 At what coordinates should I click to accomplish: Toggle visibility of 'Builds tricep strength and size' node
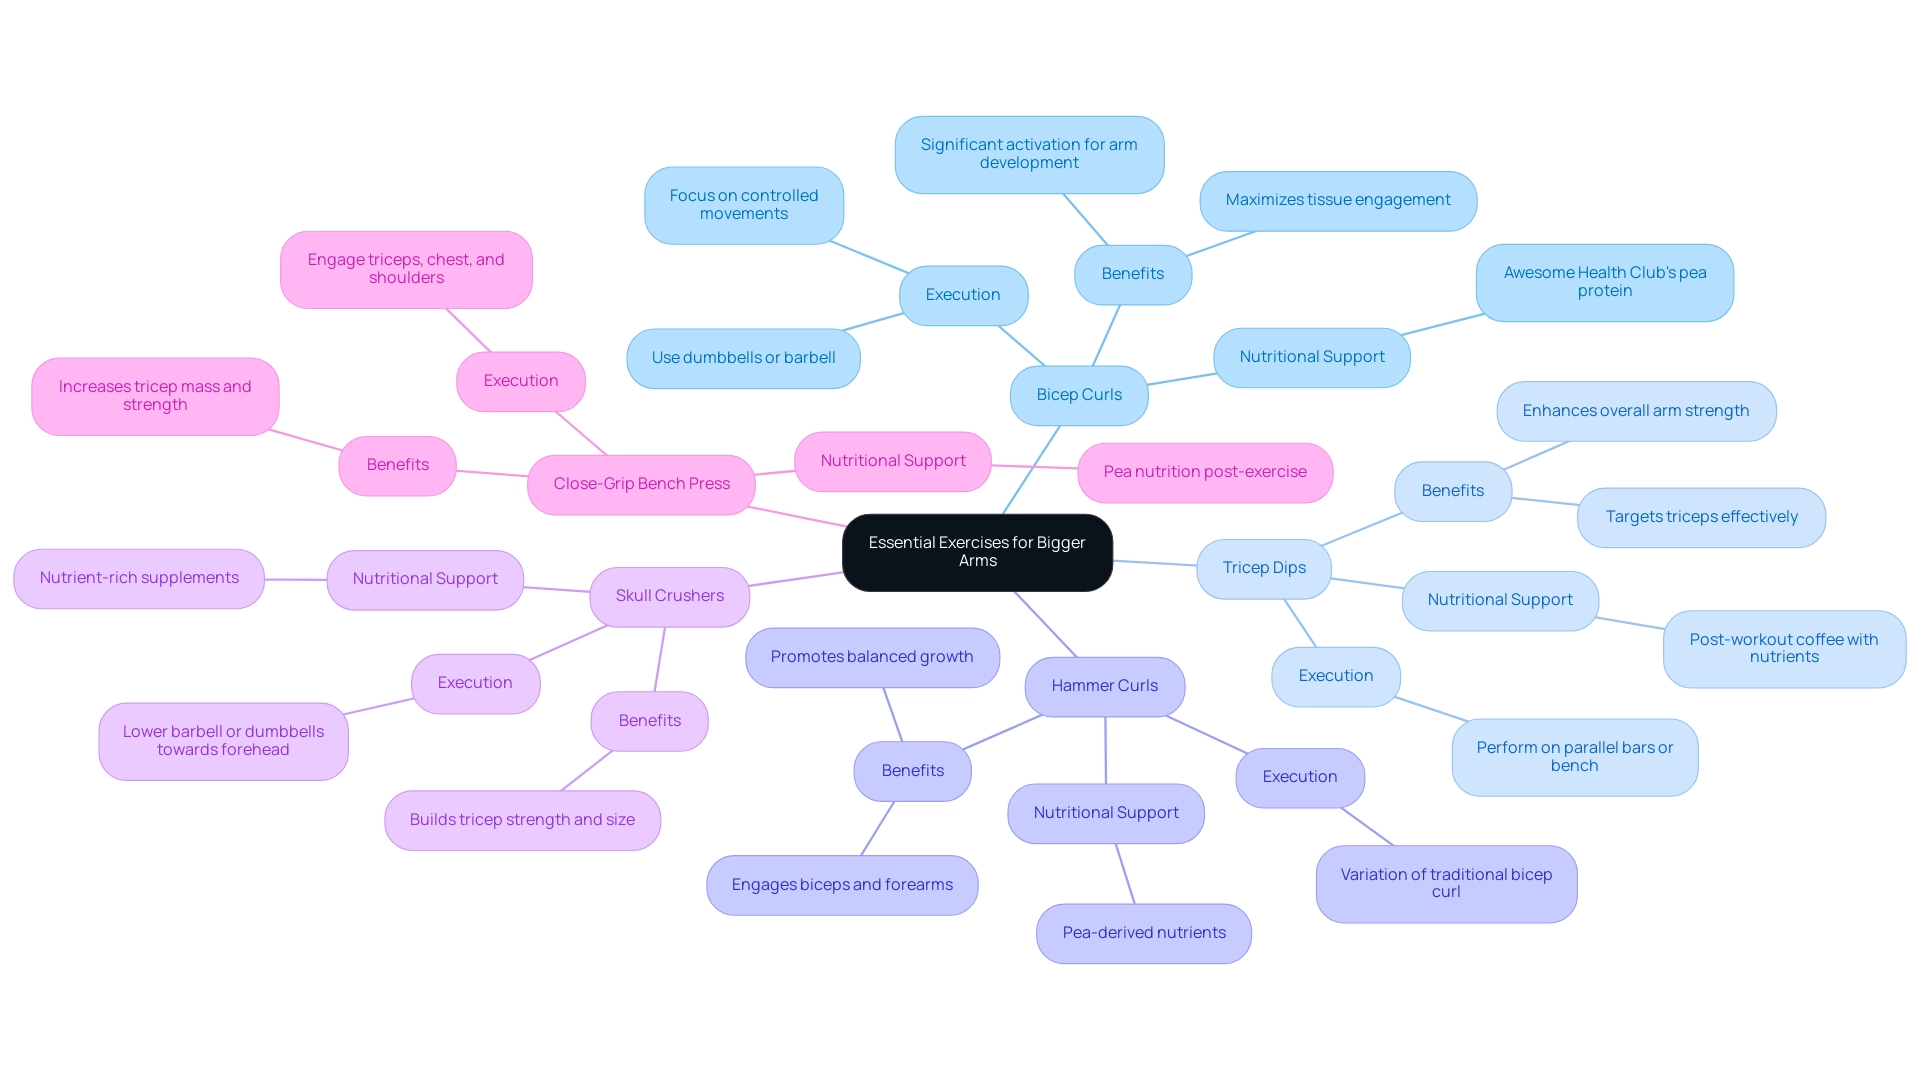pyautogui.click(x=522, y=819)
